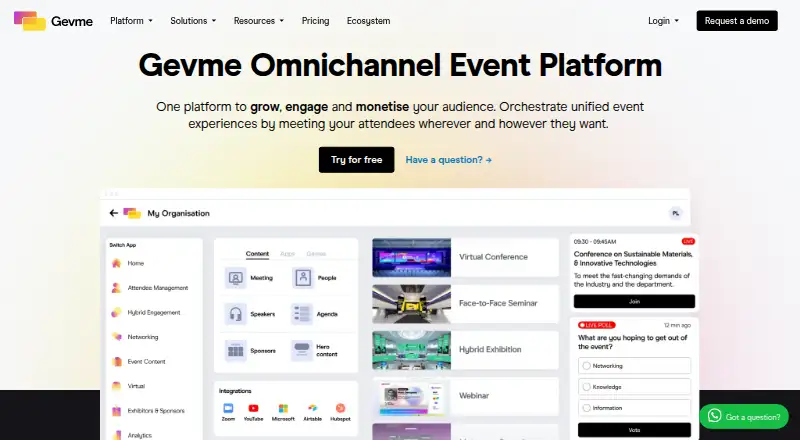Image resolution: width=800 pixels, height=440 pixels.
Task: Click the LIVE POLL badge
Action: 596,325
